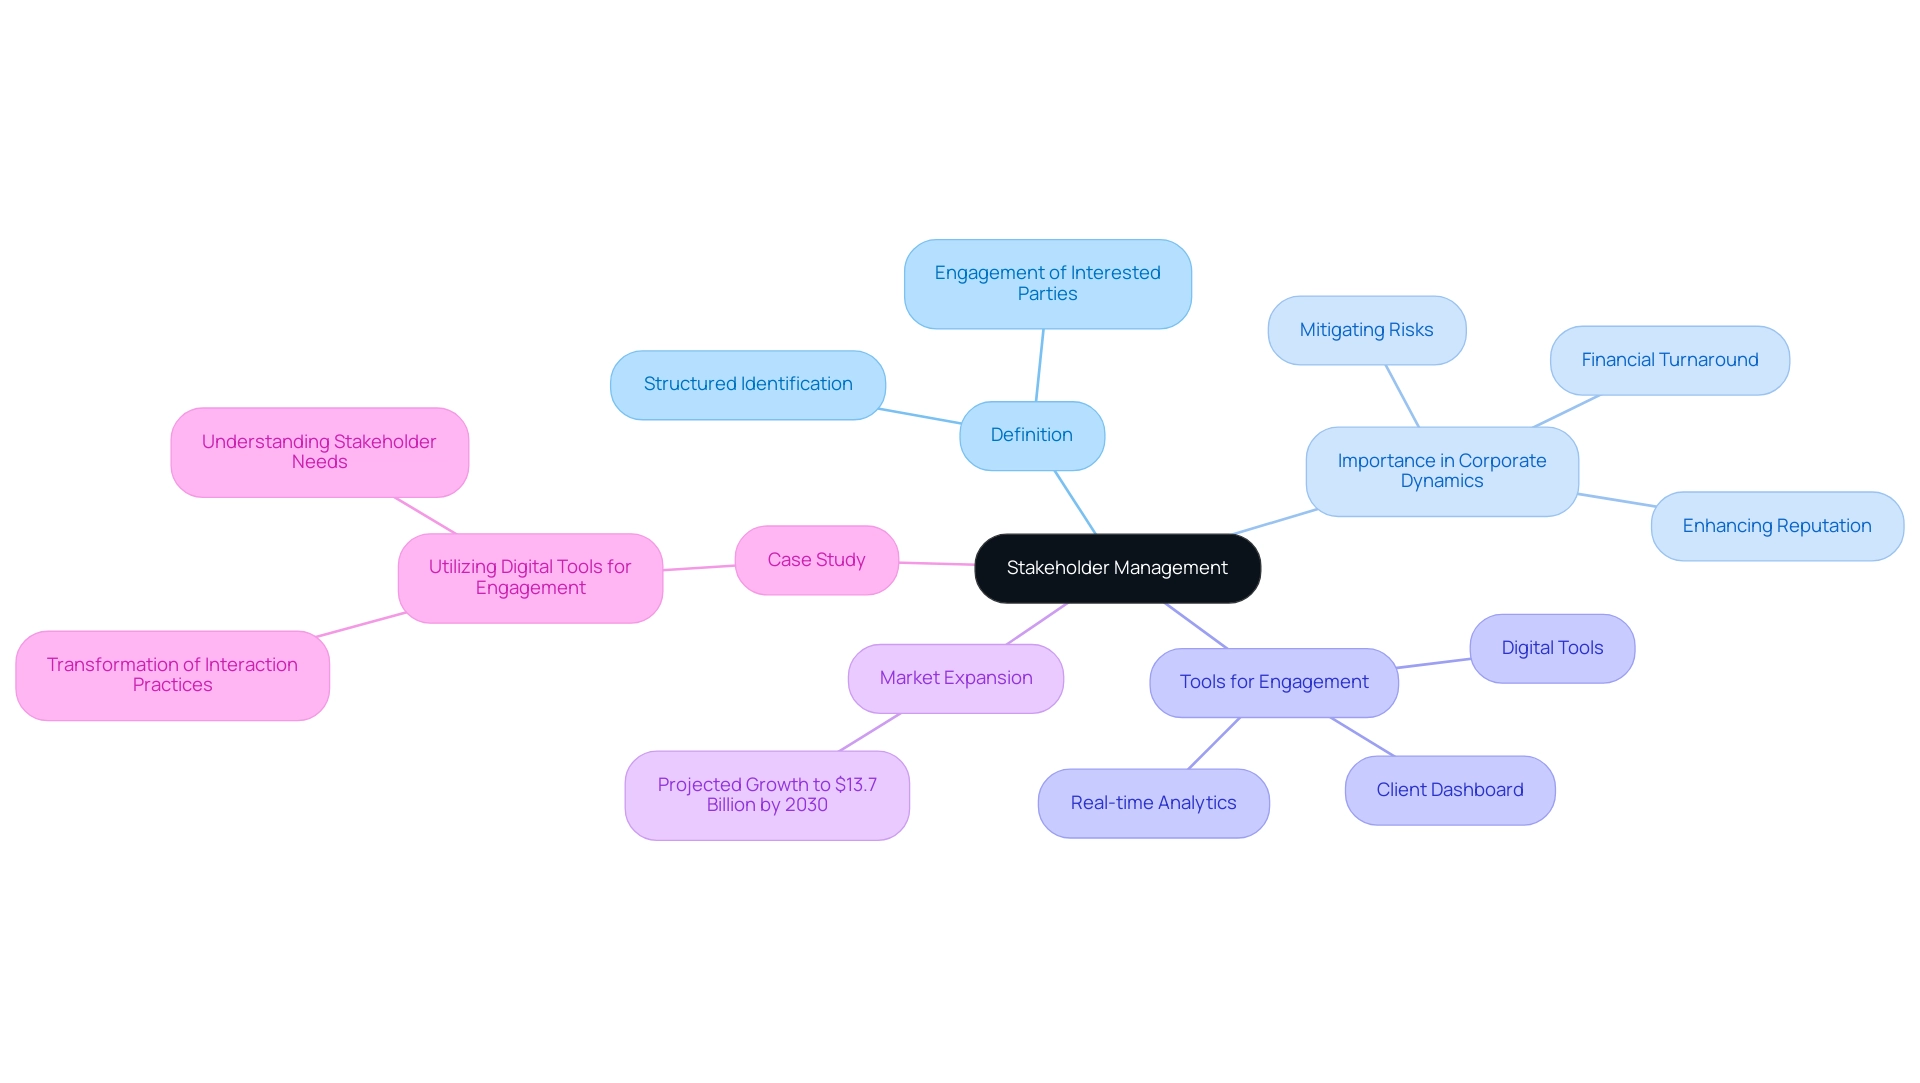Select Structured Identification node label
Screen dimensions: 1920x1083
pyautogui.click(x=746, y=384)
